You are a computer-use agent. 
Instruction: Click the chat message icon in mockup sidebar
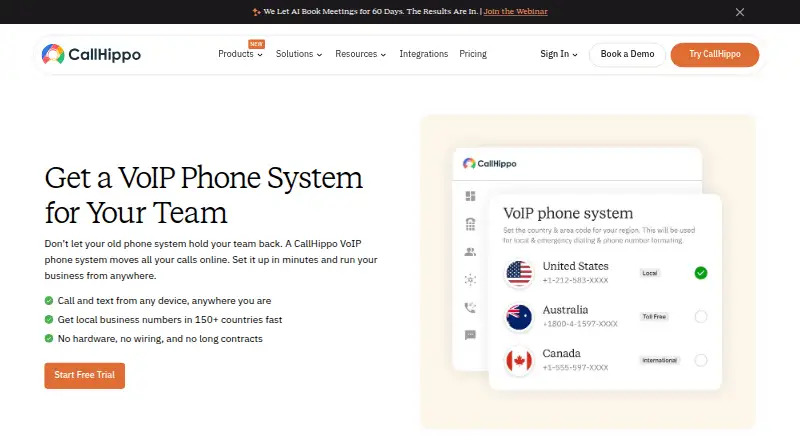[470, 335]
